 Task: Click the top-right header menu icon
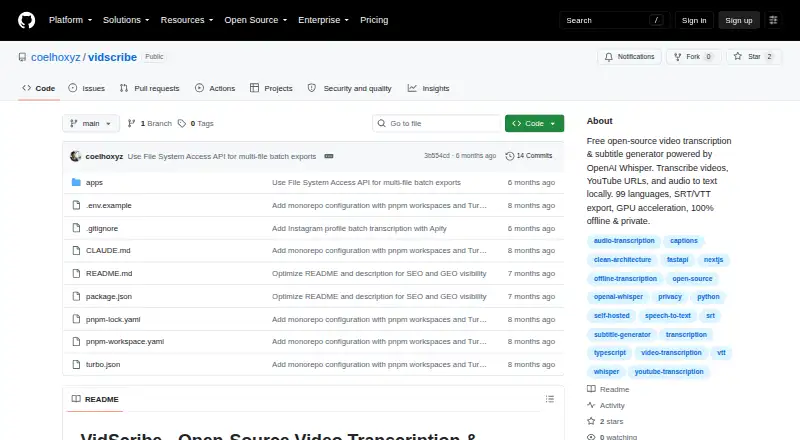(x=773, y=20)
